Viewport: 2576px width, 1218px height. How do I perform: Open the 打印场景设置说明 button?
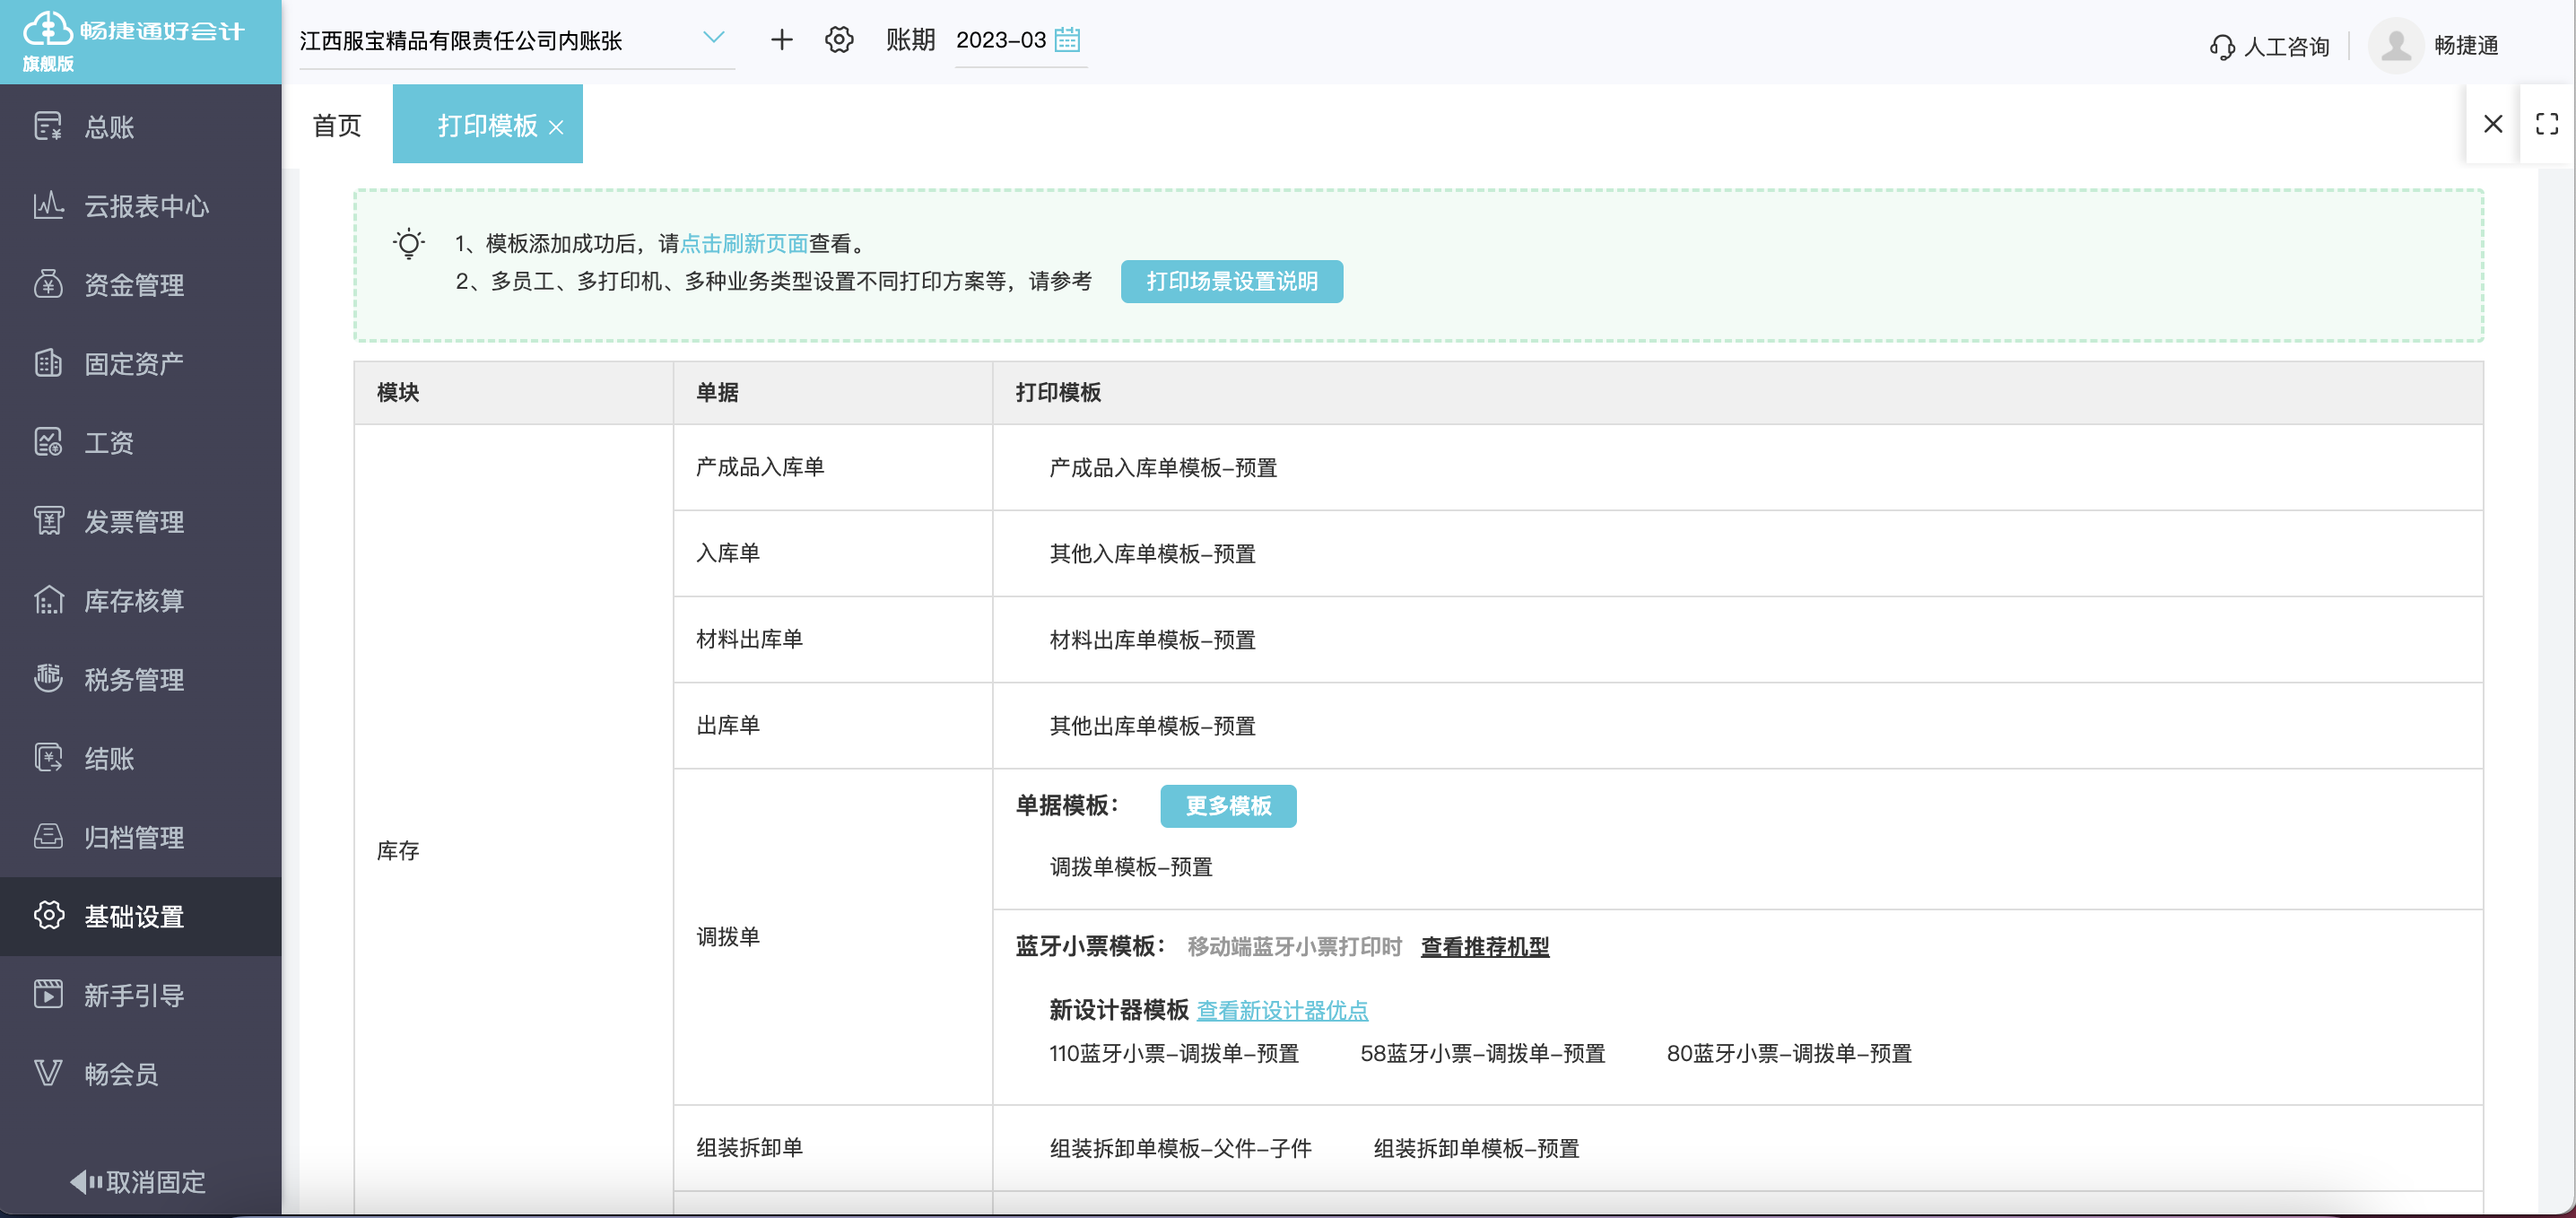(x=1232, y=281)
